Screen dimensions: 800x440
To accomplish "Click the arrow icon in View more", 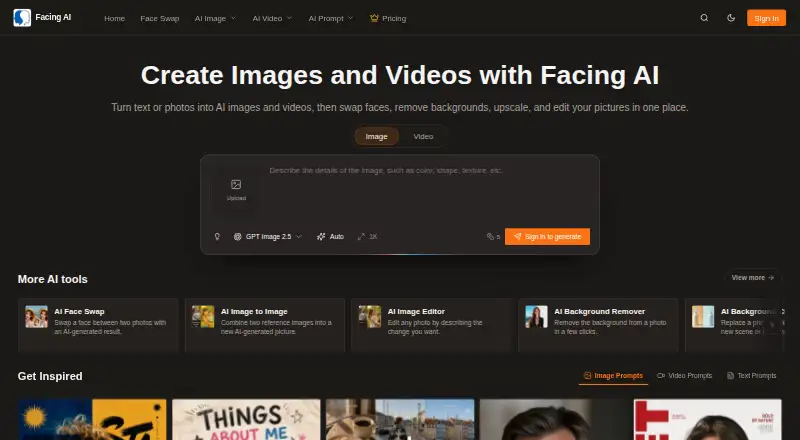I will (x=771, y=278).
